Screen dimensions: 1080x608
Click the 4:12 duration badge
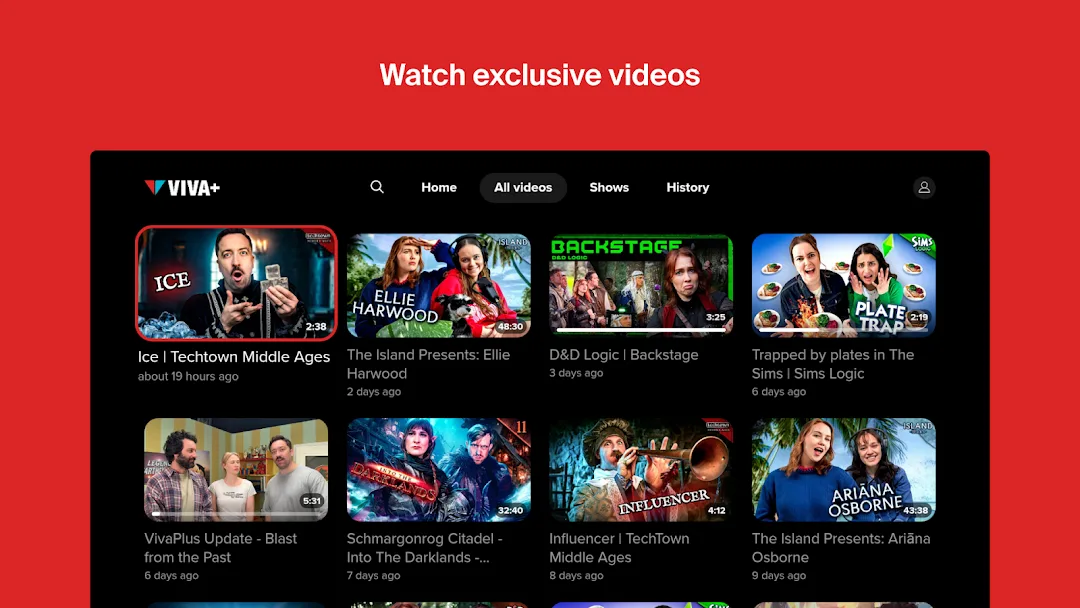716,510
